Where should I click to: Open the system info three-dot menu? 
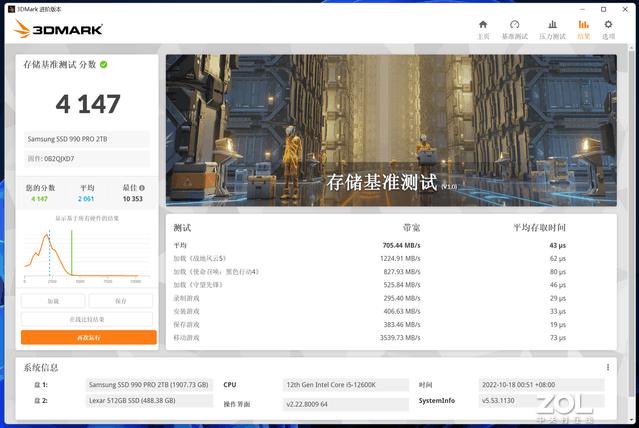[607, 367]
